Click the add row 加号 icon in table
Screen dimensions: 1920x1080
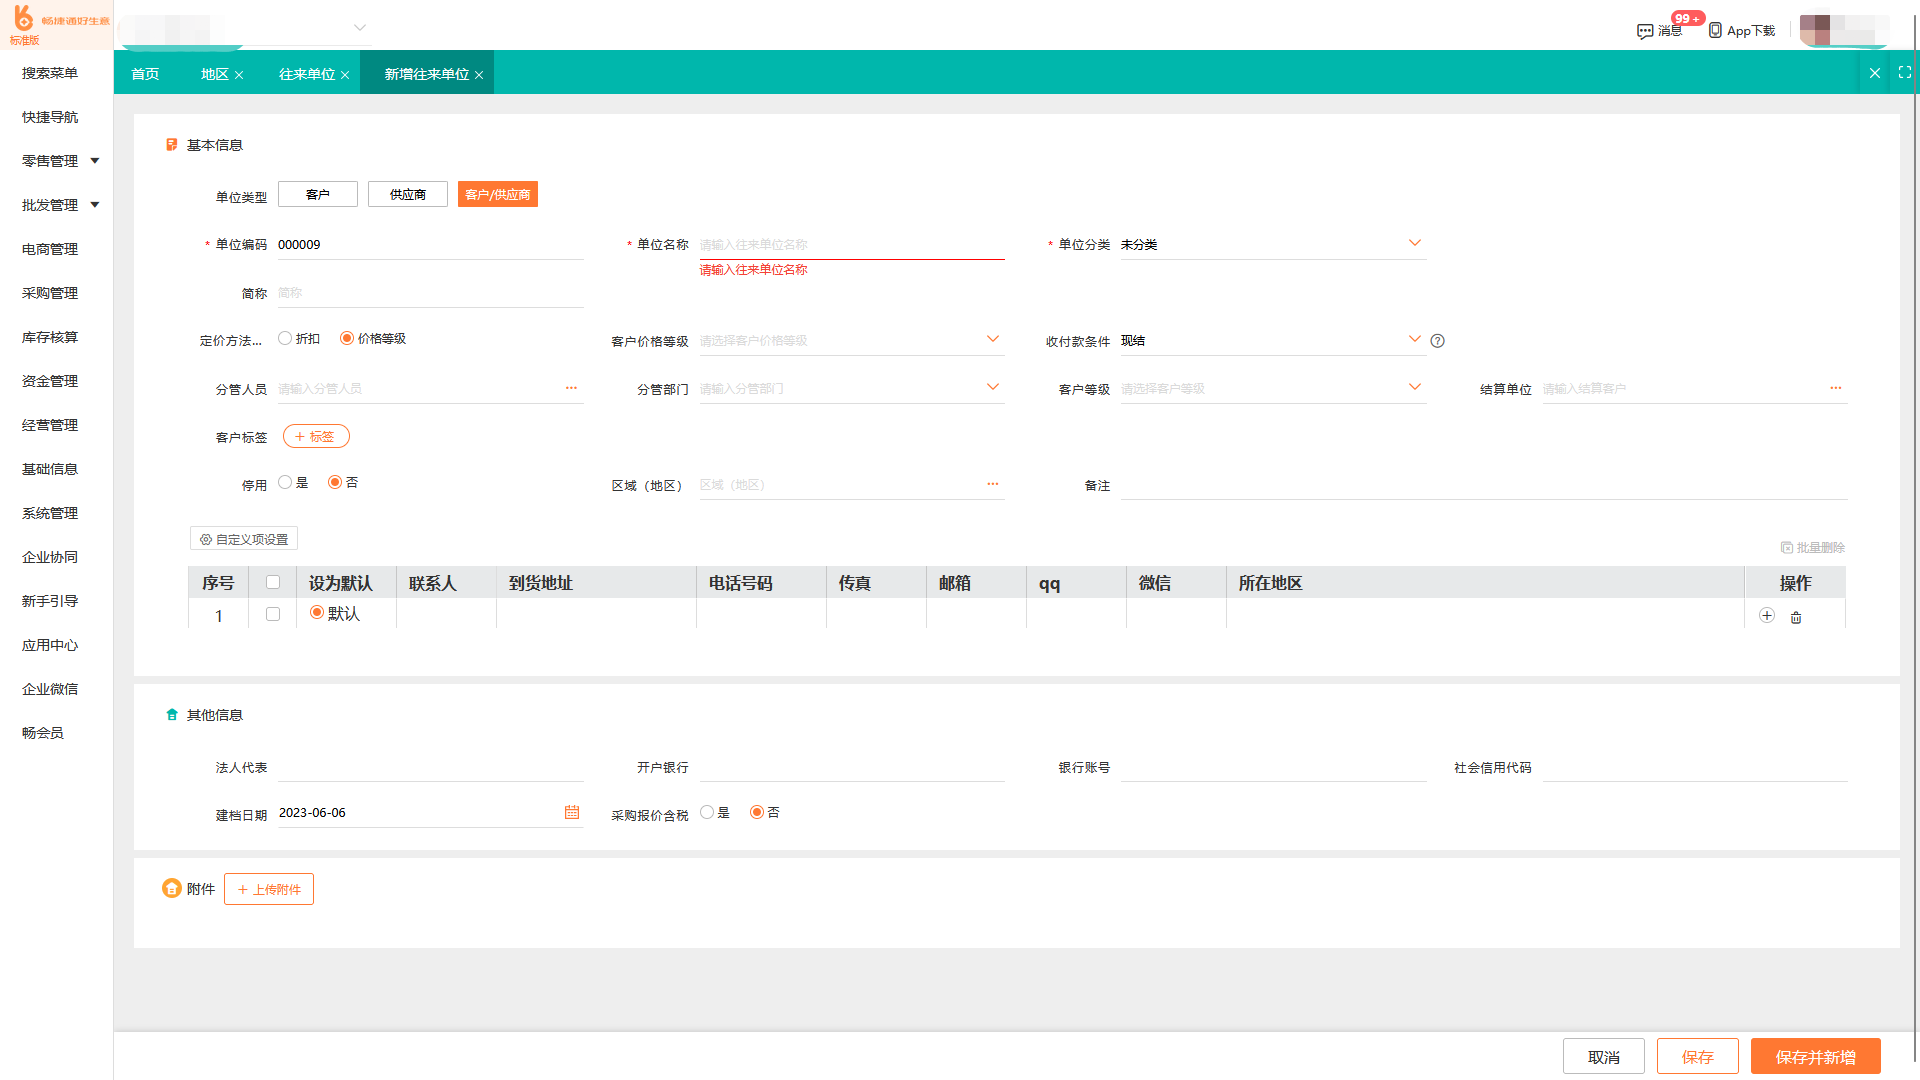pos(1767,615)
